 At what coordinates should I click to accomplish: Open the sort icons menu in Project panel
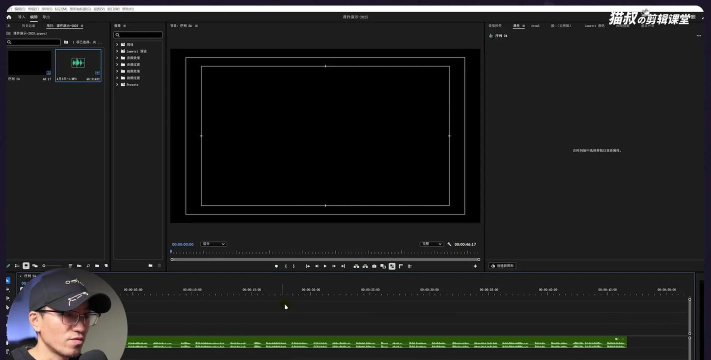[x=70, y=266]
